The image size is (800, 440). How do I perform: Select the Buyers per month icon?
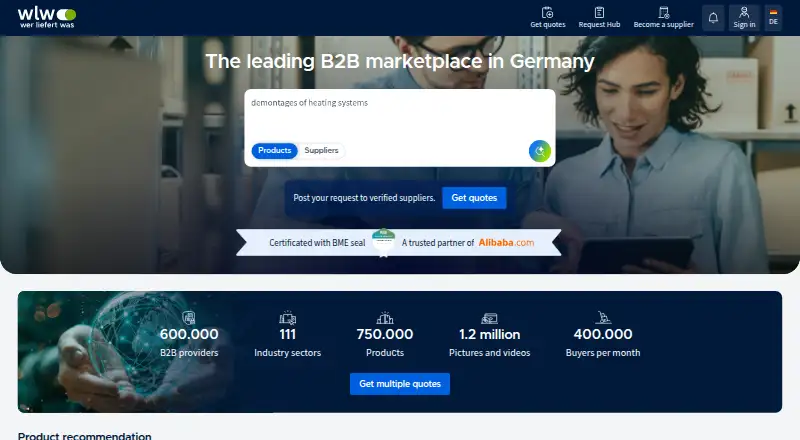[603, 317]
